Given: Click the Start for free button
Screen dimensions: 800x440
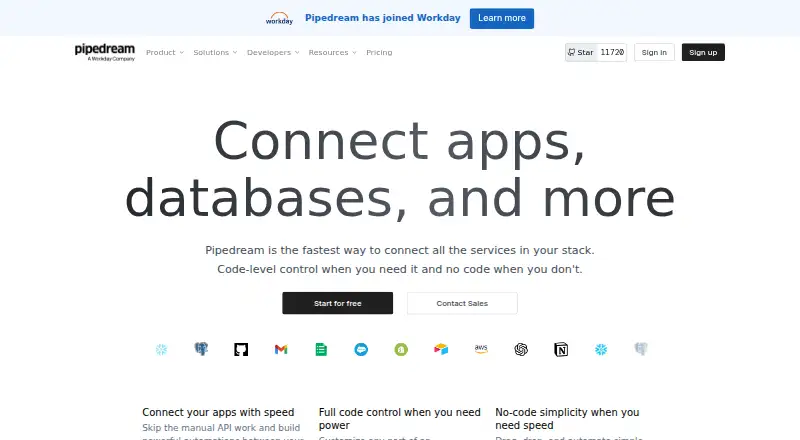Looking at the screenshot, I should [x=337, y=303].
